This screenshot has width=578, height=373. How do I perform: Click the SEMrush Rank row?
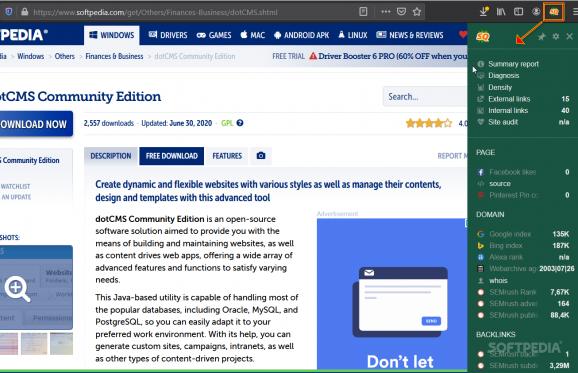pos(523,292)
